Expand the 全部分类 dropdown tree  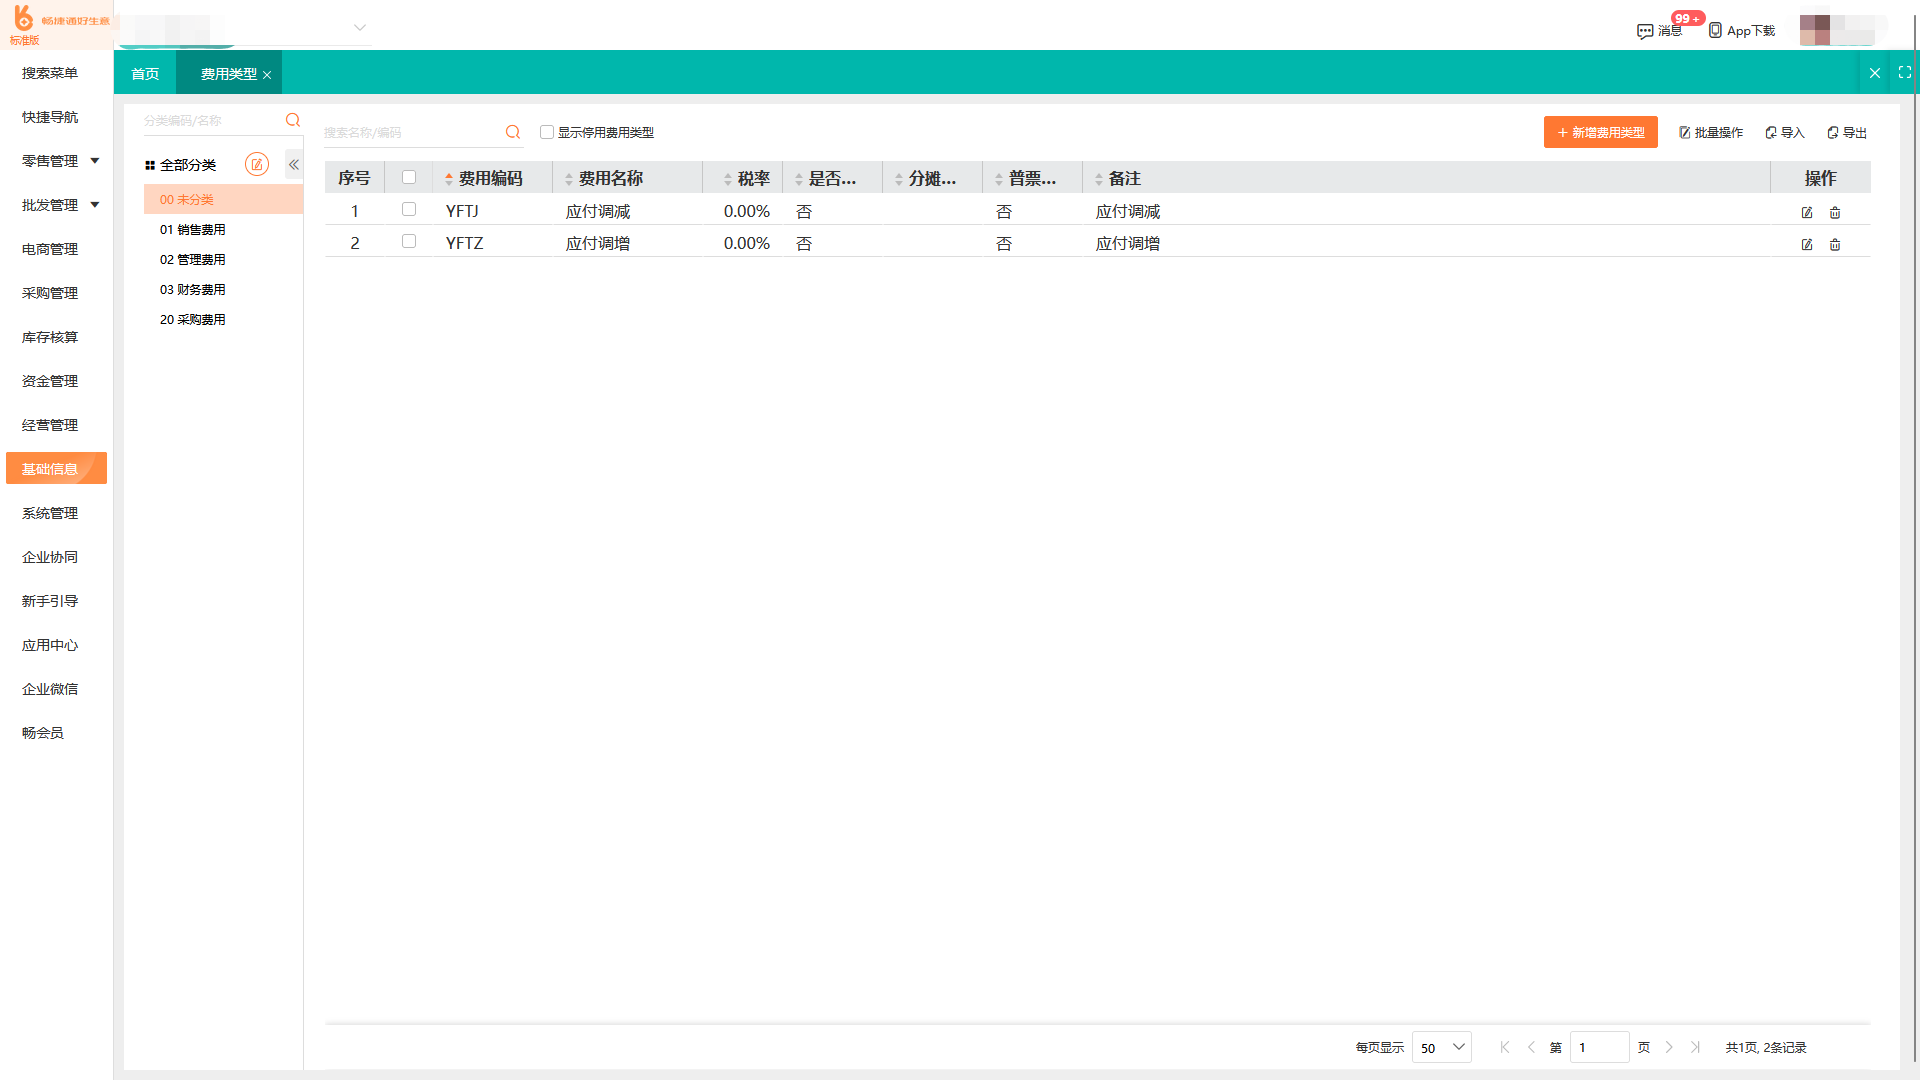pyautogui.click(x=149, y=164)
